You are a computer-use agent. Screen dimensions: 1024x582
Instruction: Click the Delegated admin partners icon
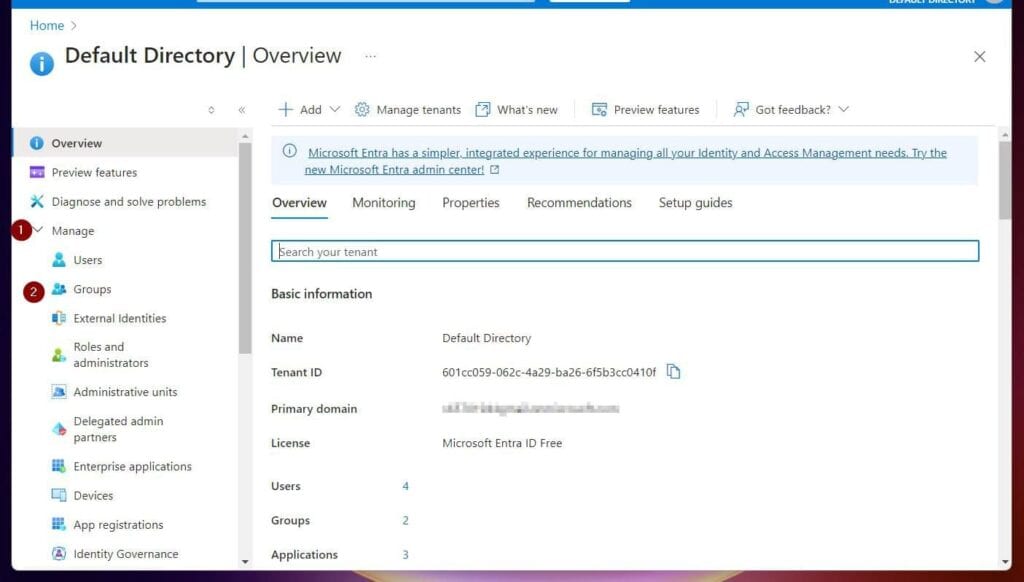(59, 428)
